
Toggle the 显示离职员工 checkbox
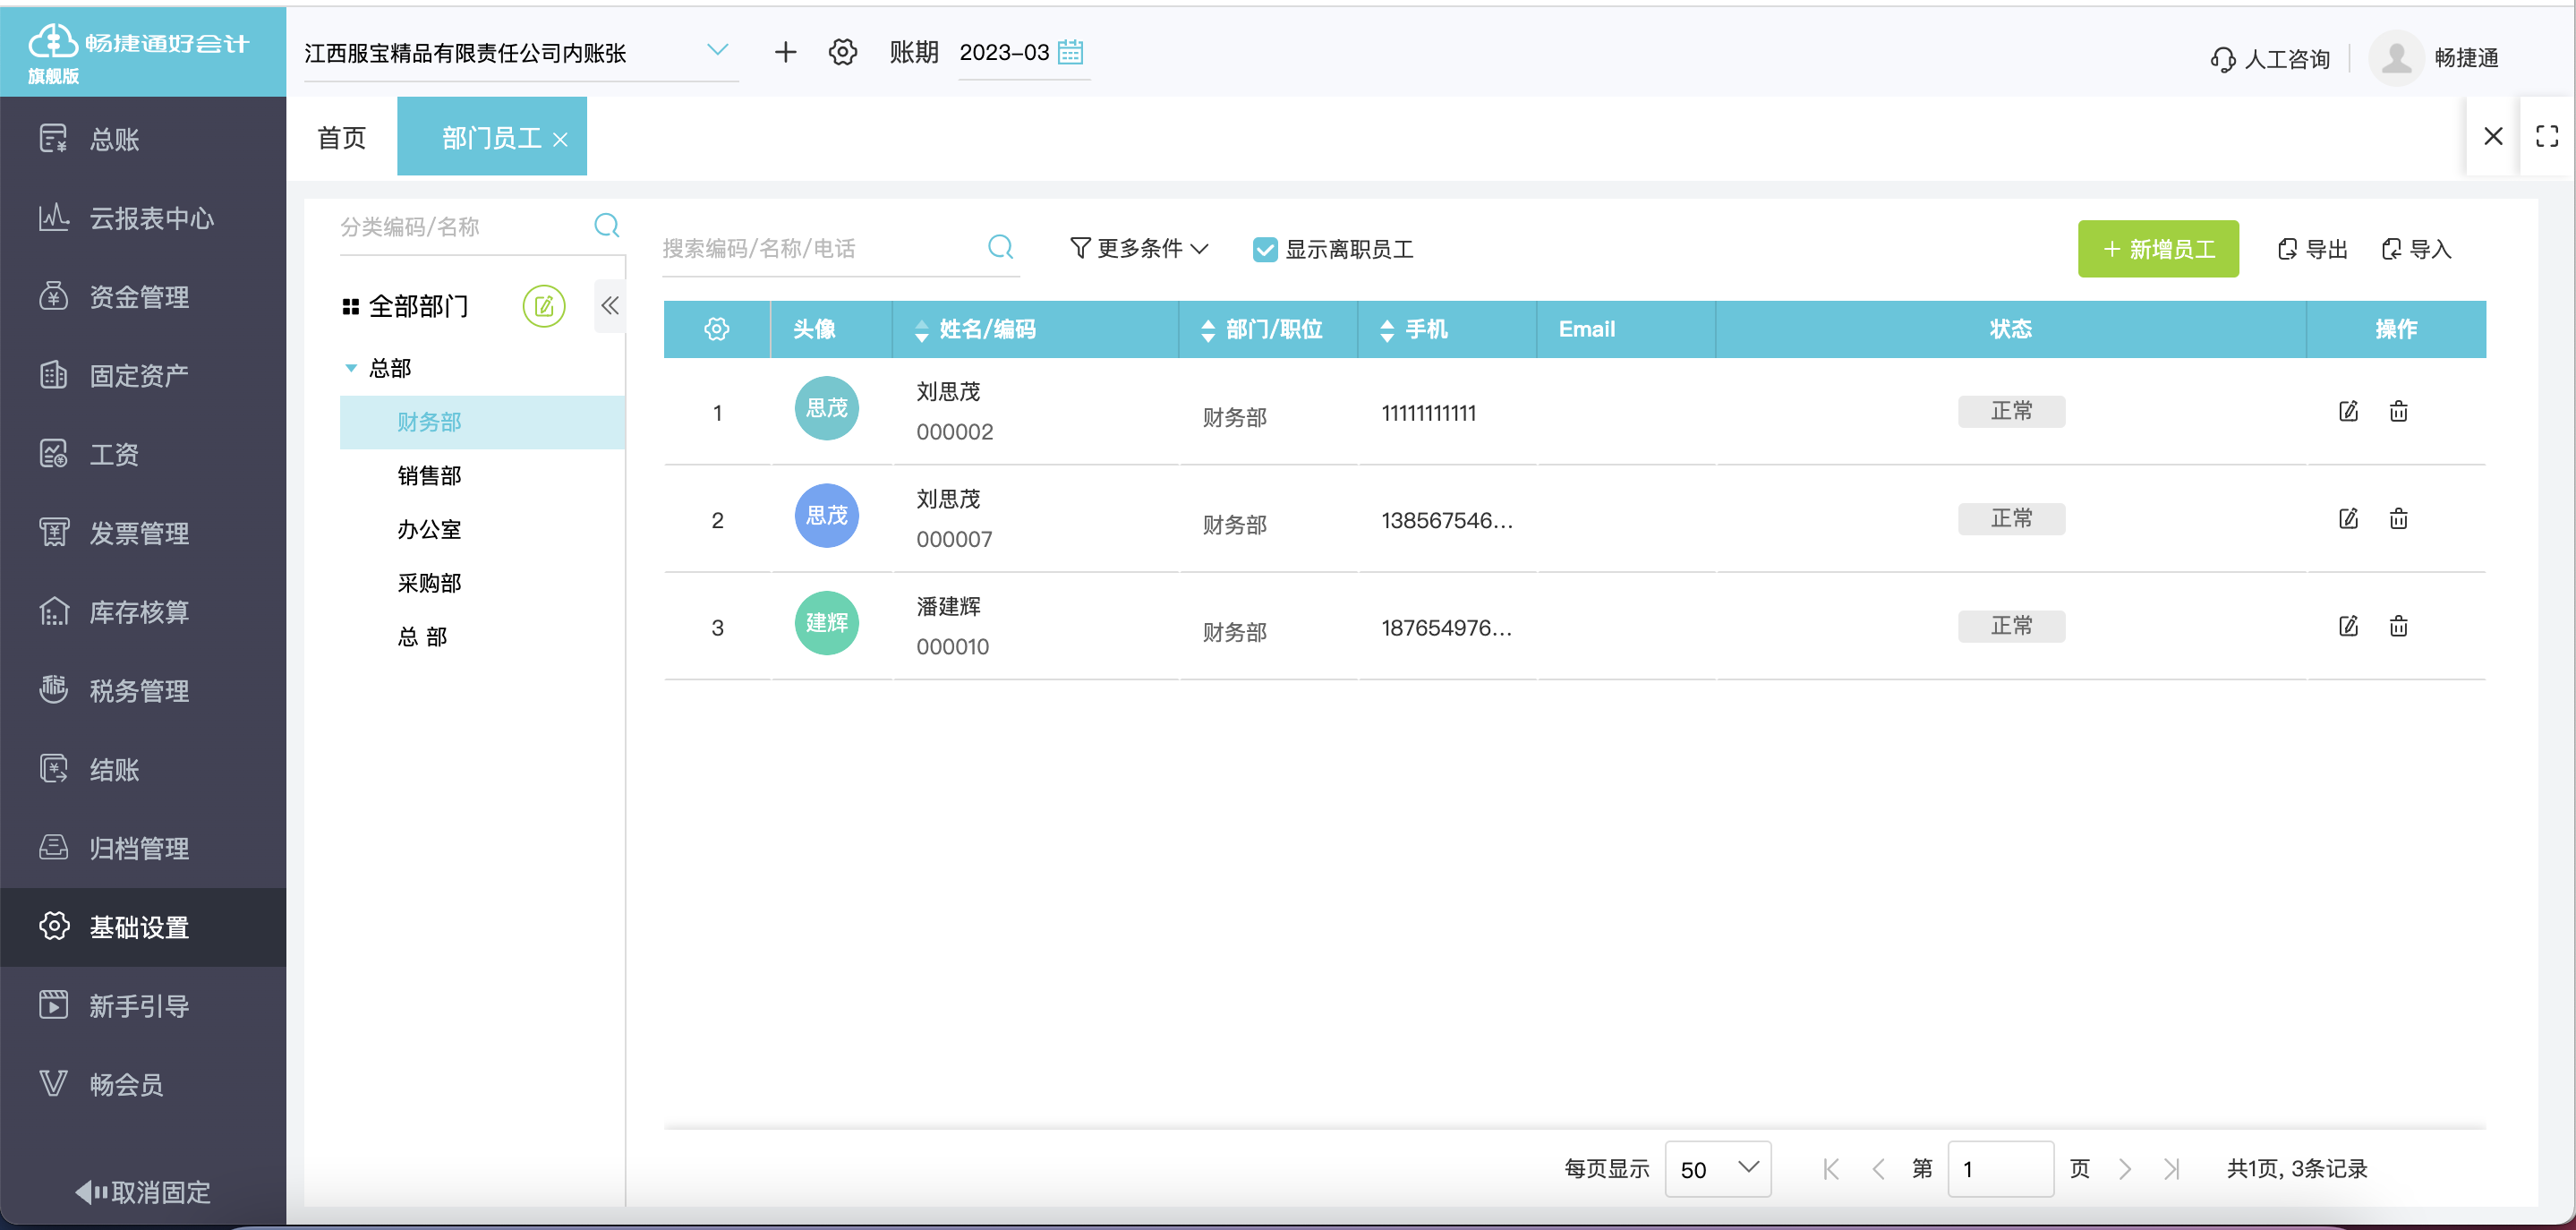pos(1267,250)
